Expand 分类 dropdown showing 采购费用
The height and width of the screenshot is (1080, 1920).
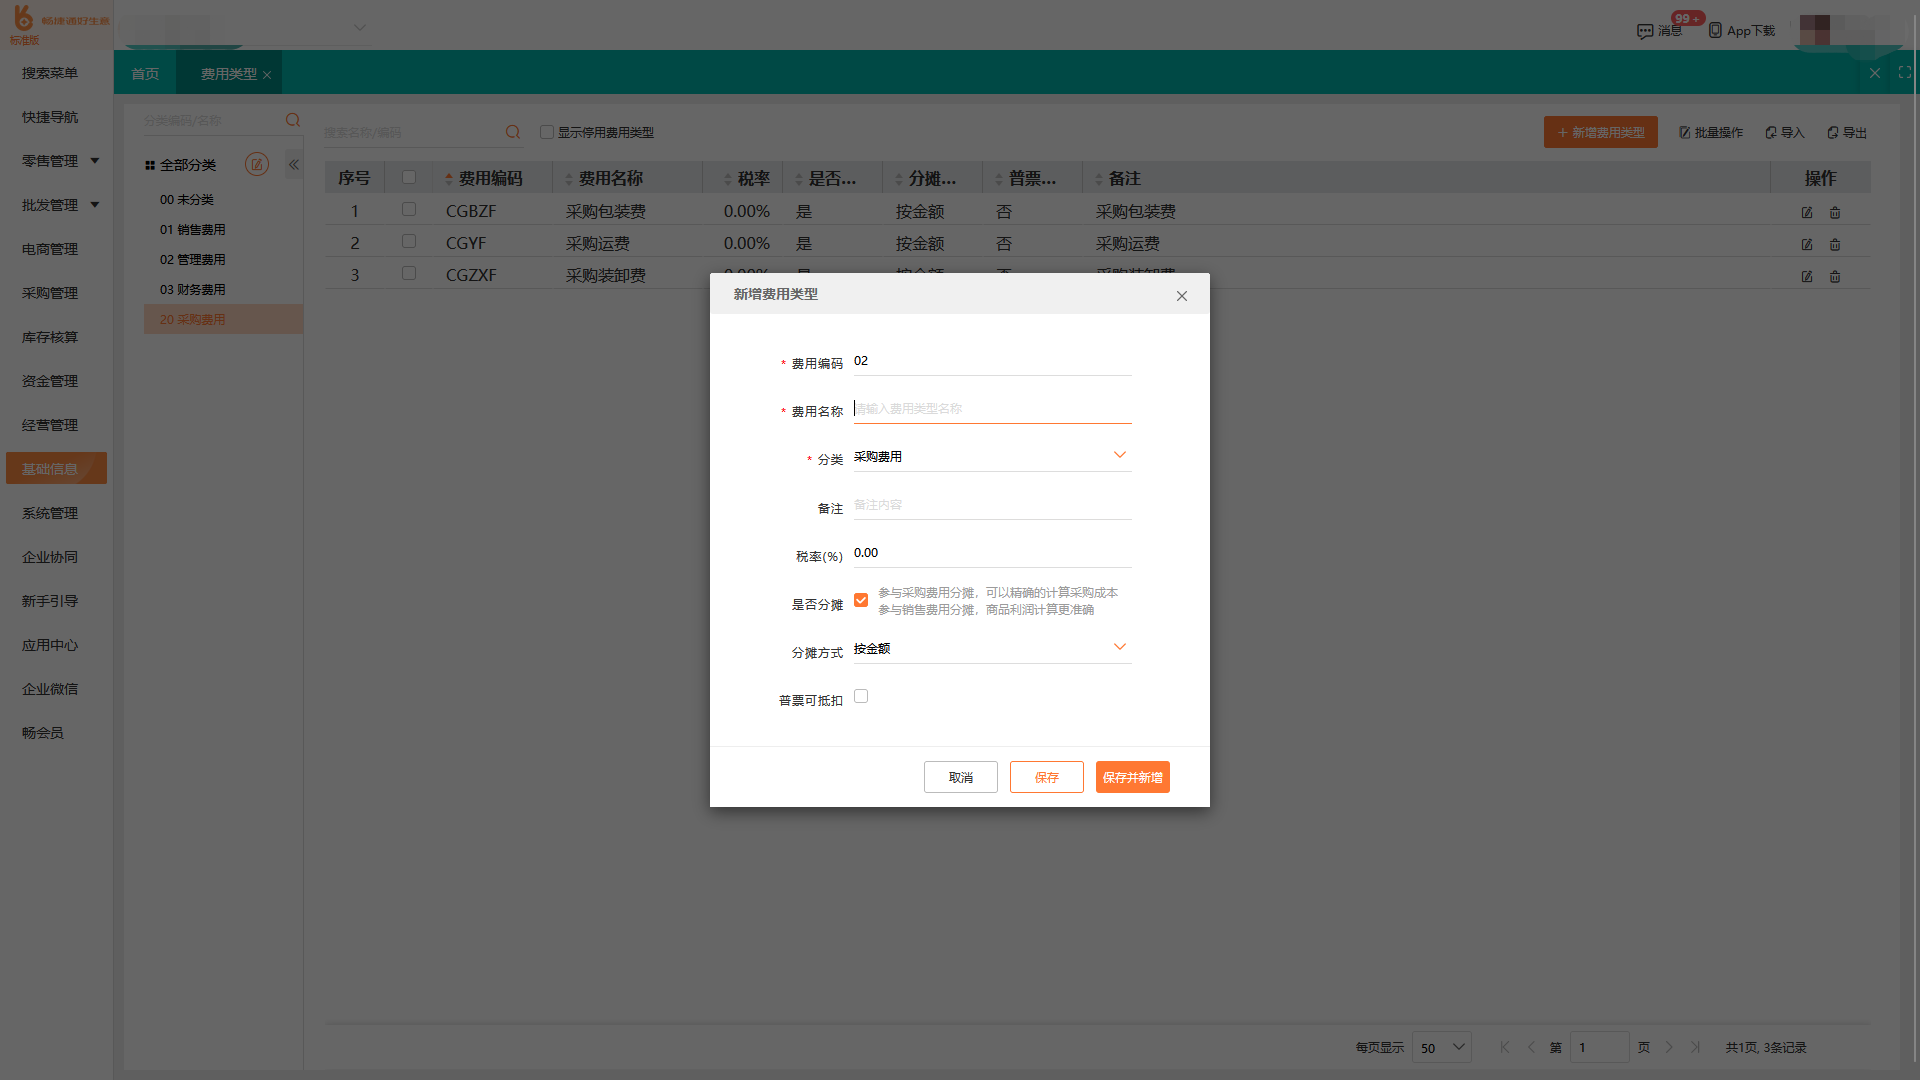click(990, 456)
